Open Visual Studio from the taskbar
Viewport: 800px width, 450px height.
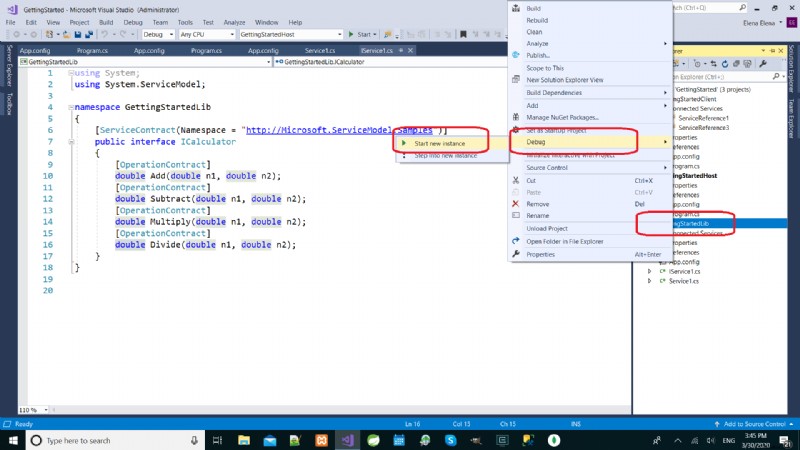347,440
